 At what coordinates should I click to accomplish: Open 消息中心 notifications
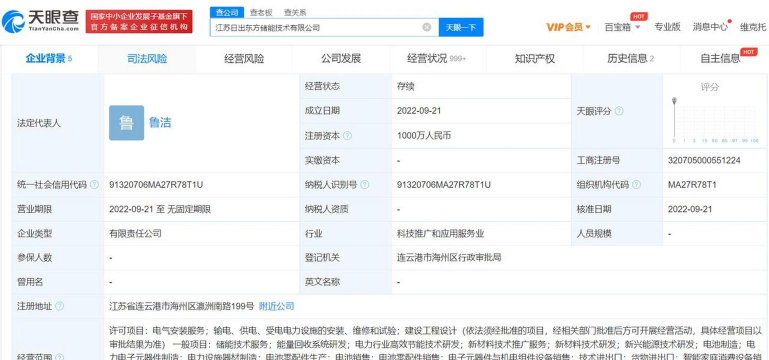[710, 27]
